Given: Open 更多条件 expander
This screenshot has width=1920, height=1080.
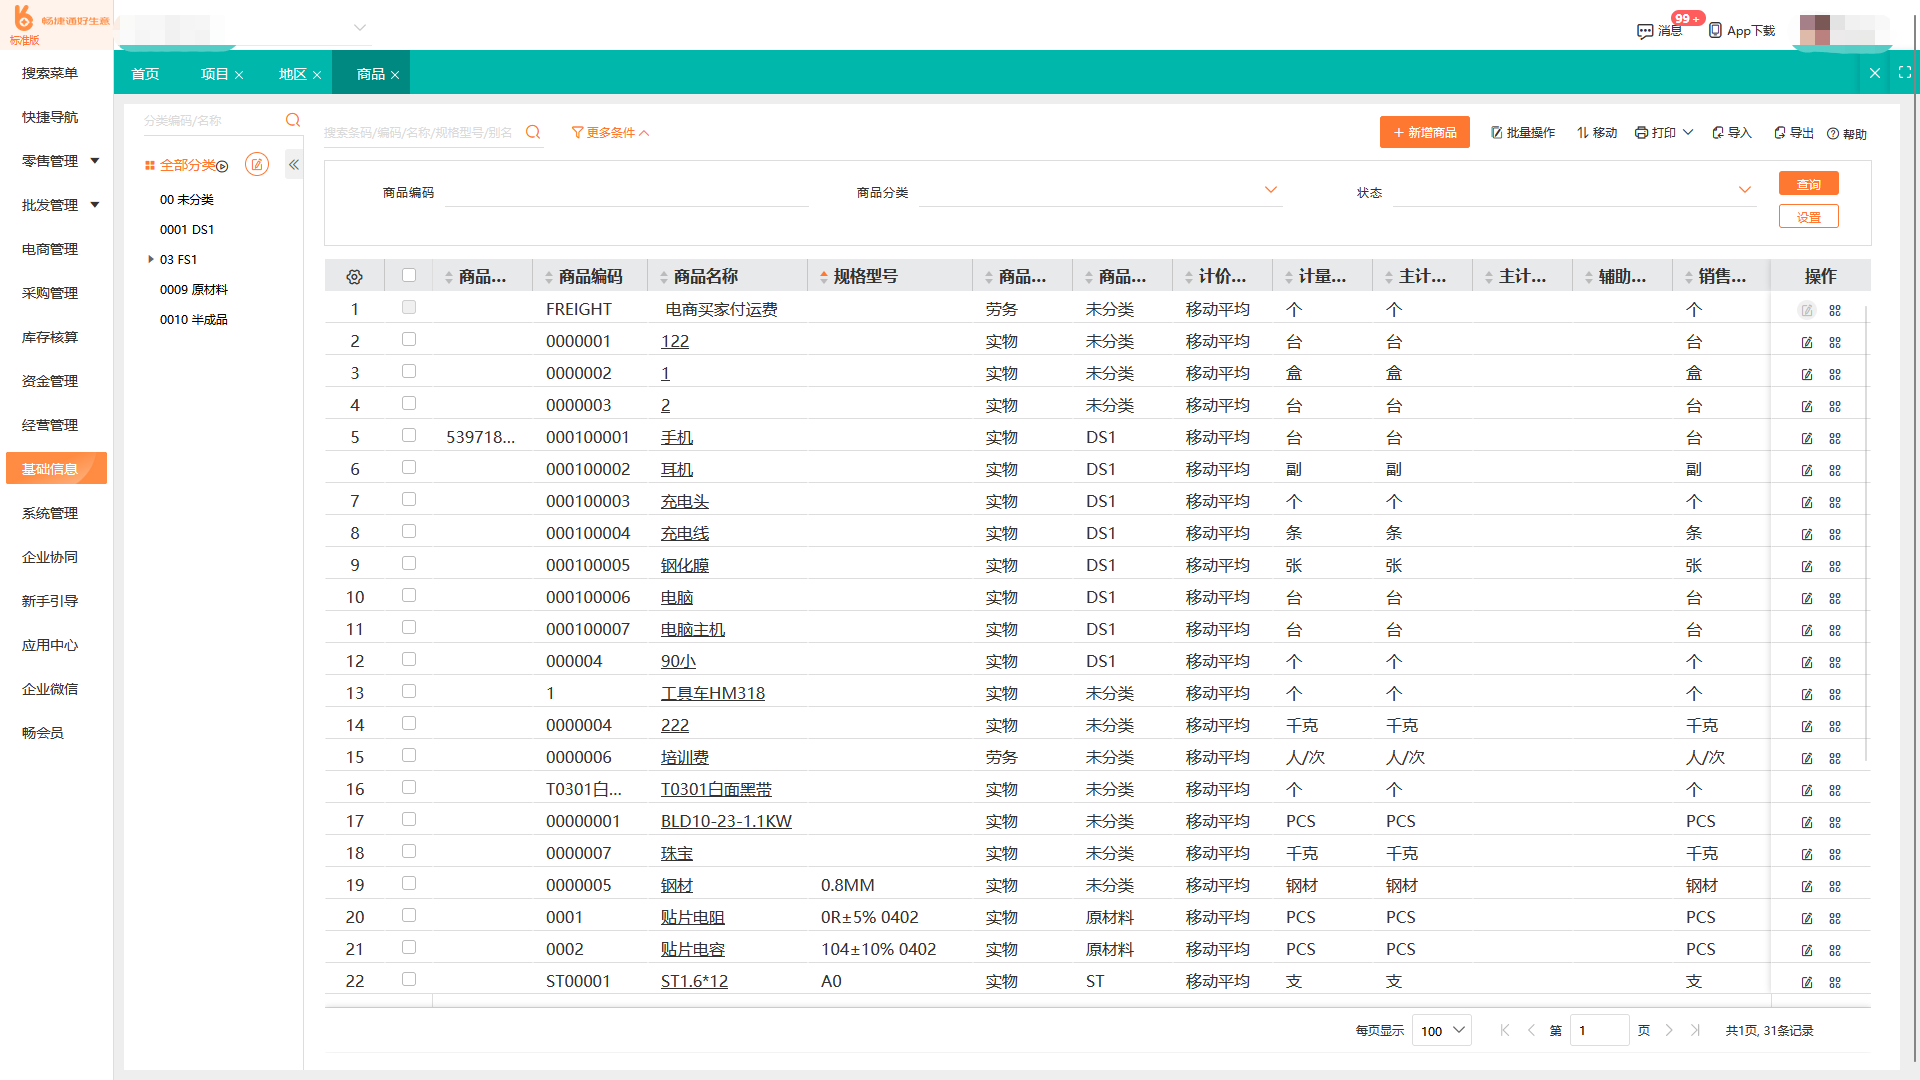Looking at the screenshot, I should click(x=612, y=131).
